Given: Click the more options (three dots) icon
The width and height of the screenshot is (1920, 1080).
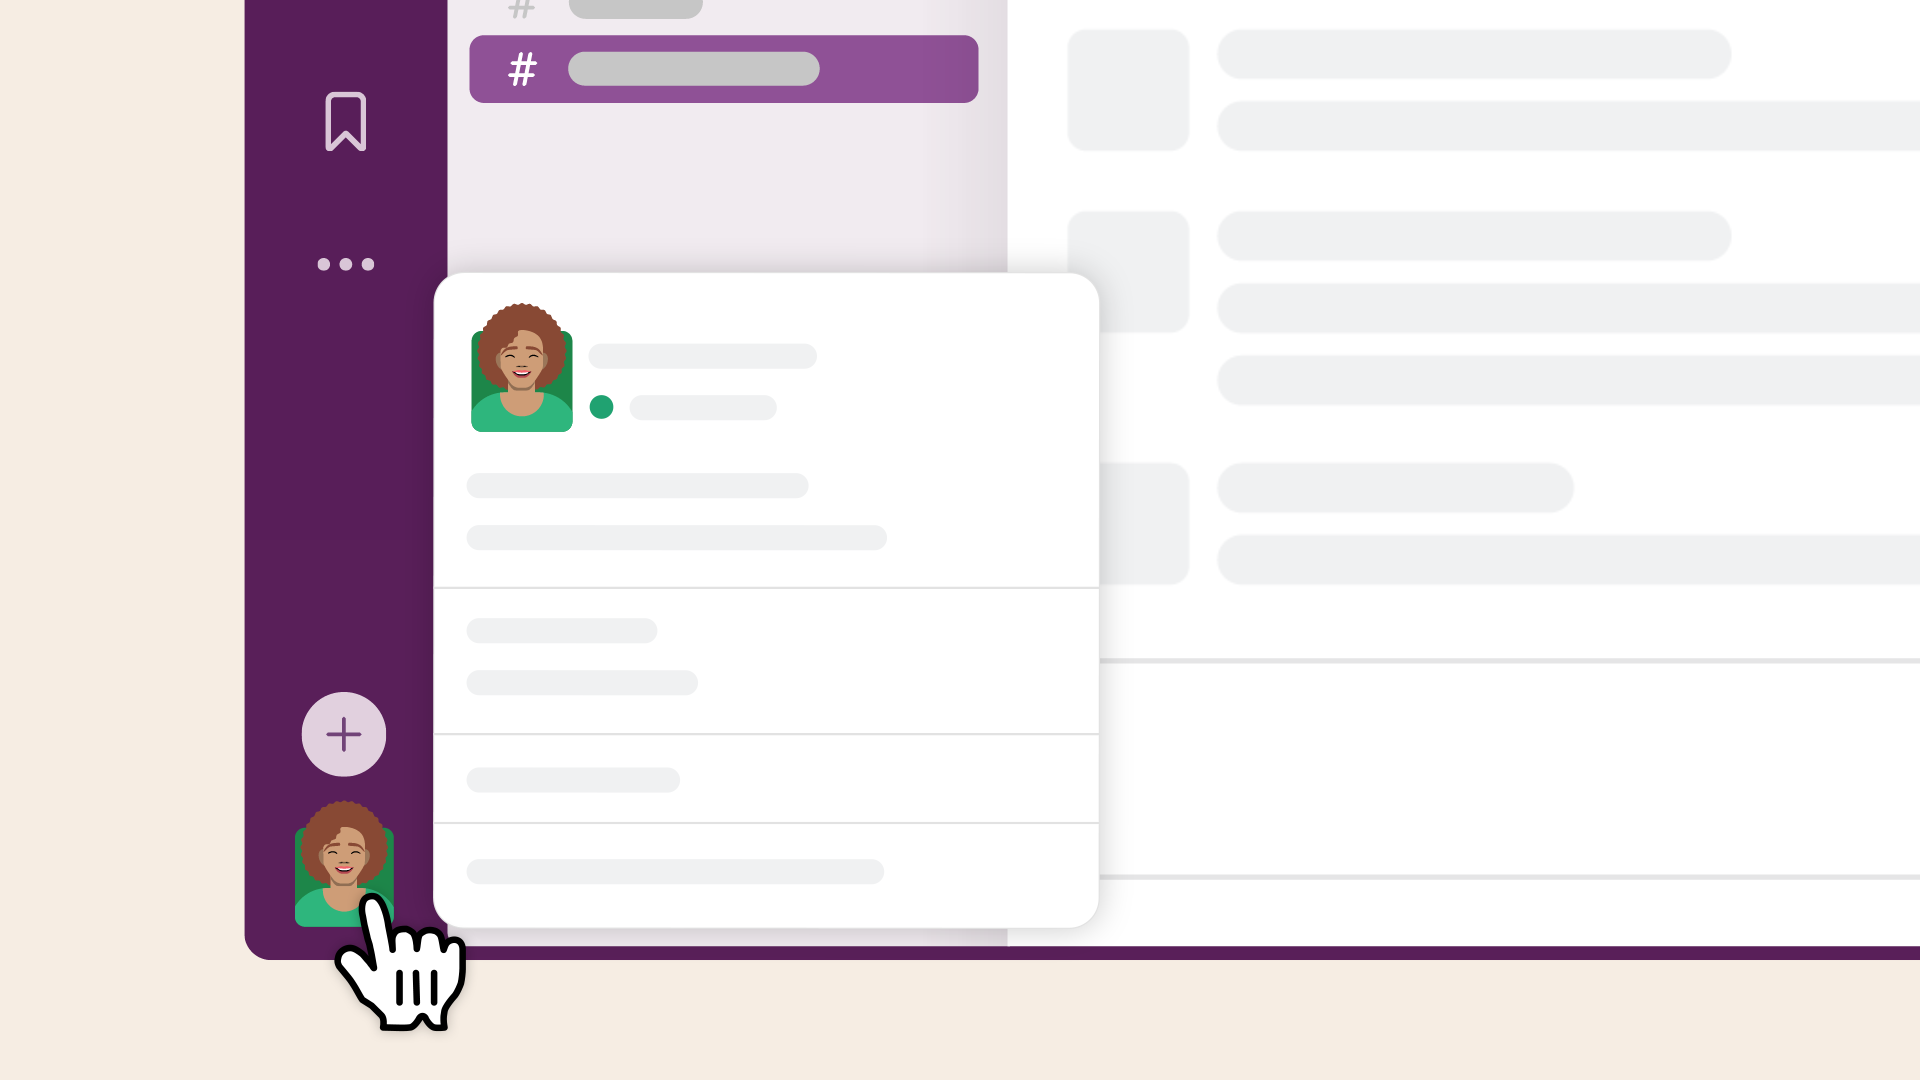Looking at the screenshot, I should 345,264.
